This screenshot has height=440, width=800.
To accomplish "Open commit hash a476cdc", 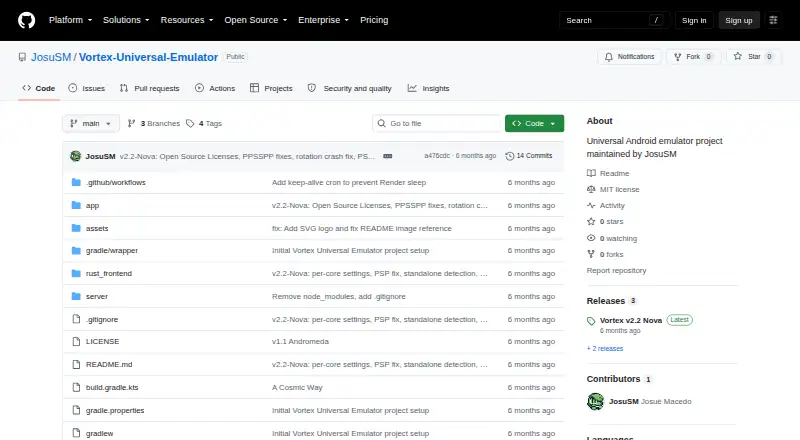I will (x=437, y=156).
